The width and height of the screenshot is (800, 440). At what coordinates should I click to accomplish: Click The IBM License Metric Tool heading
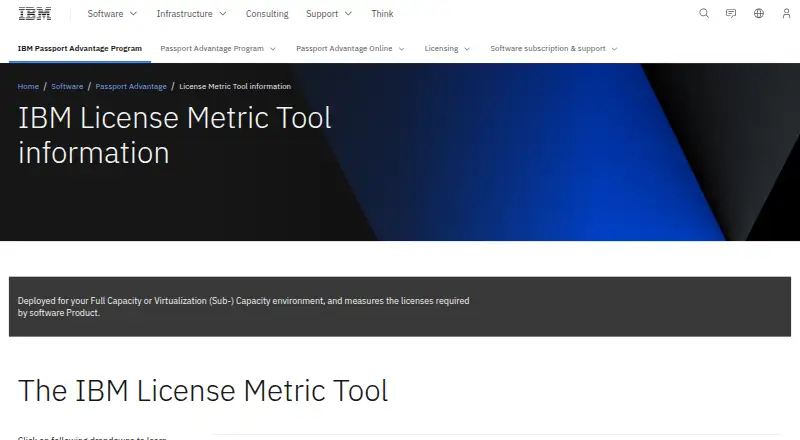203,391
